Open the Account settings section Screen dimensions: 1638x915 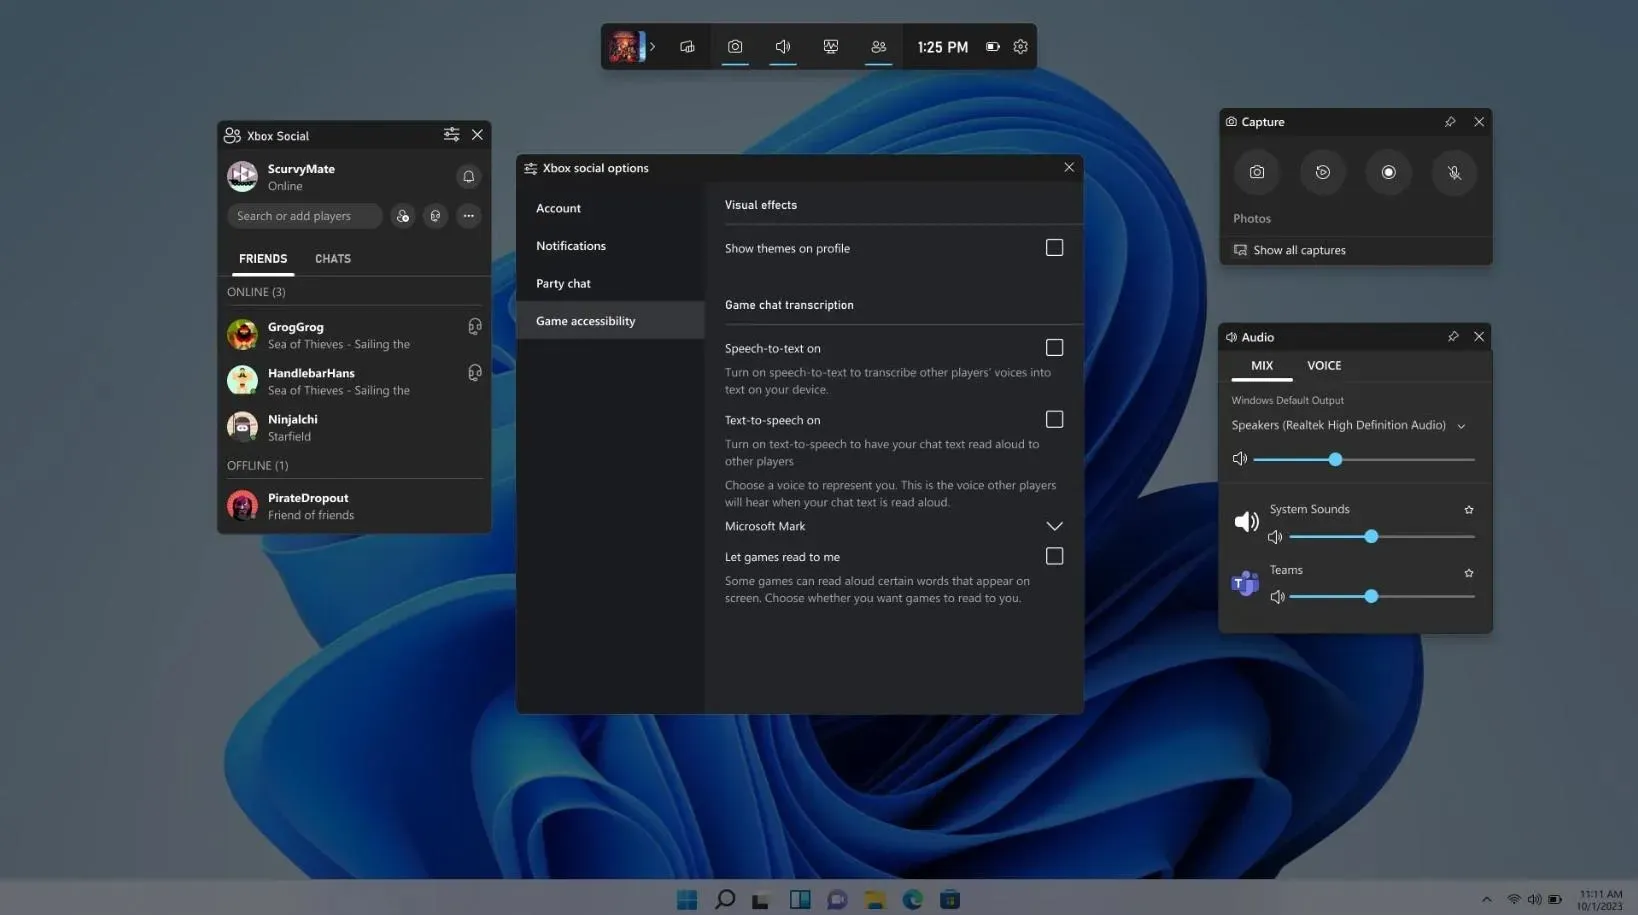pos(611,208)
